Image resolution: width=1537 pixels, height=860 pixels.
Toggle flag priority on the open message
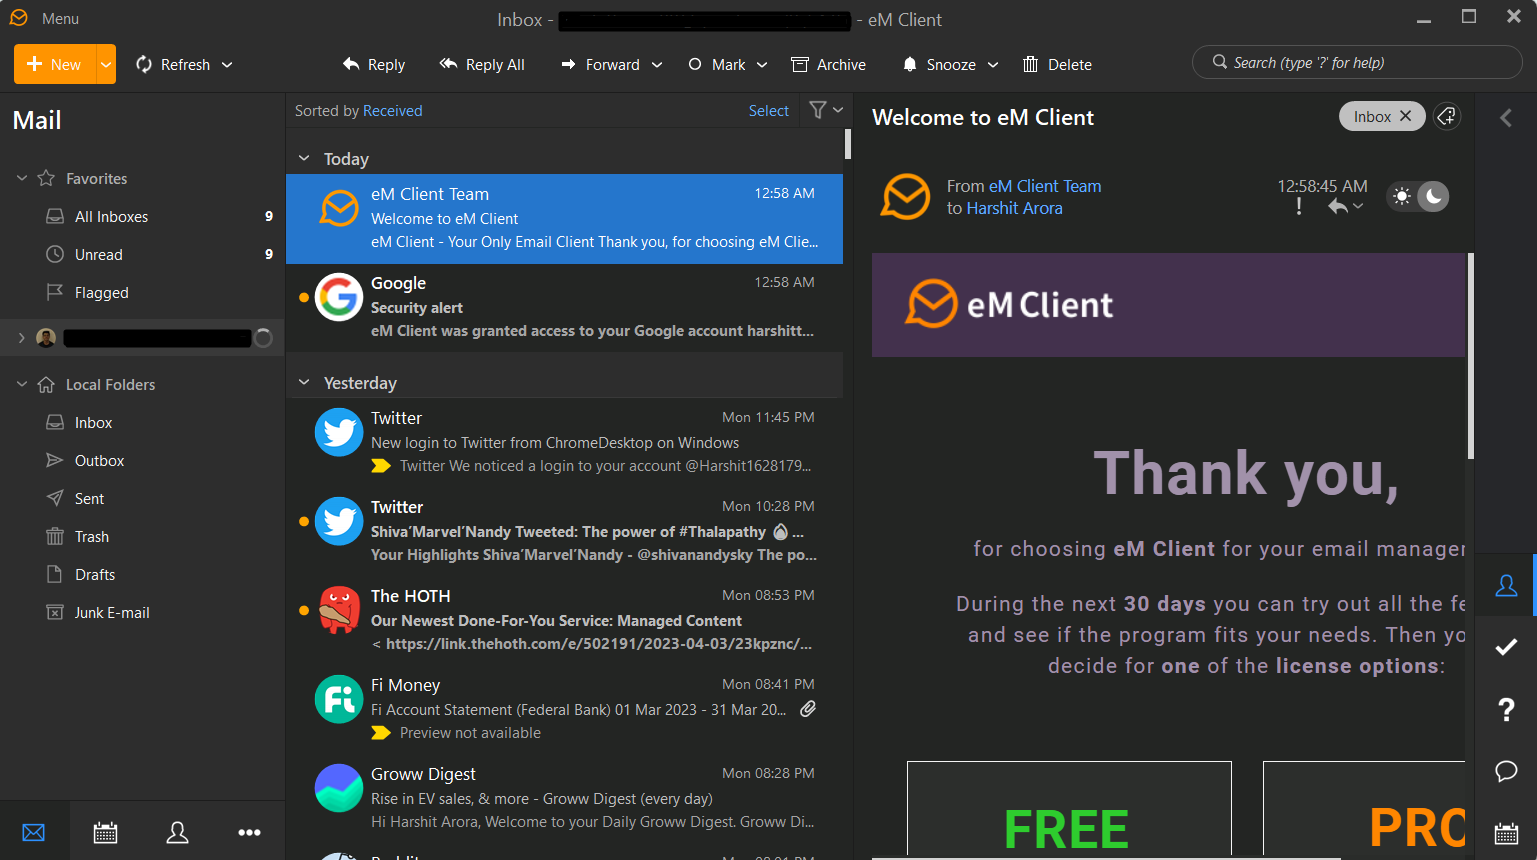1298,206
